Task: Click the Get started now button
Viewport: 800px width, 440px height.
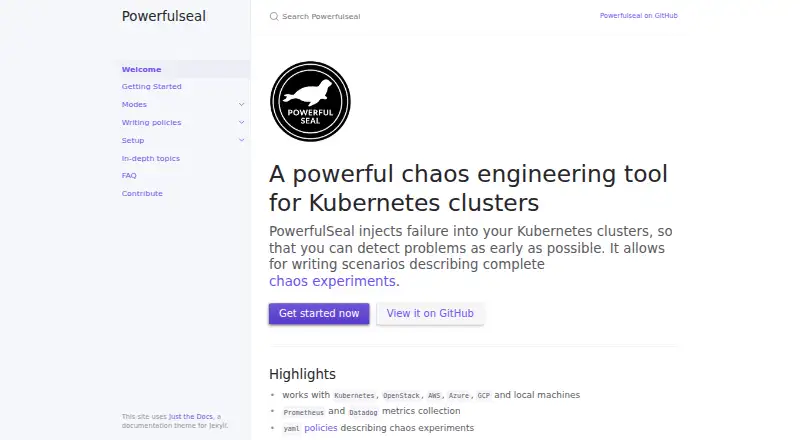Action: 319,313
